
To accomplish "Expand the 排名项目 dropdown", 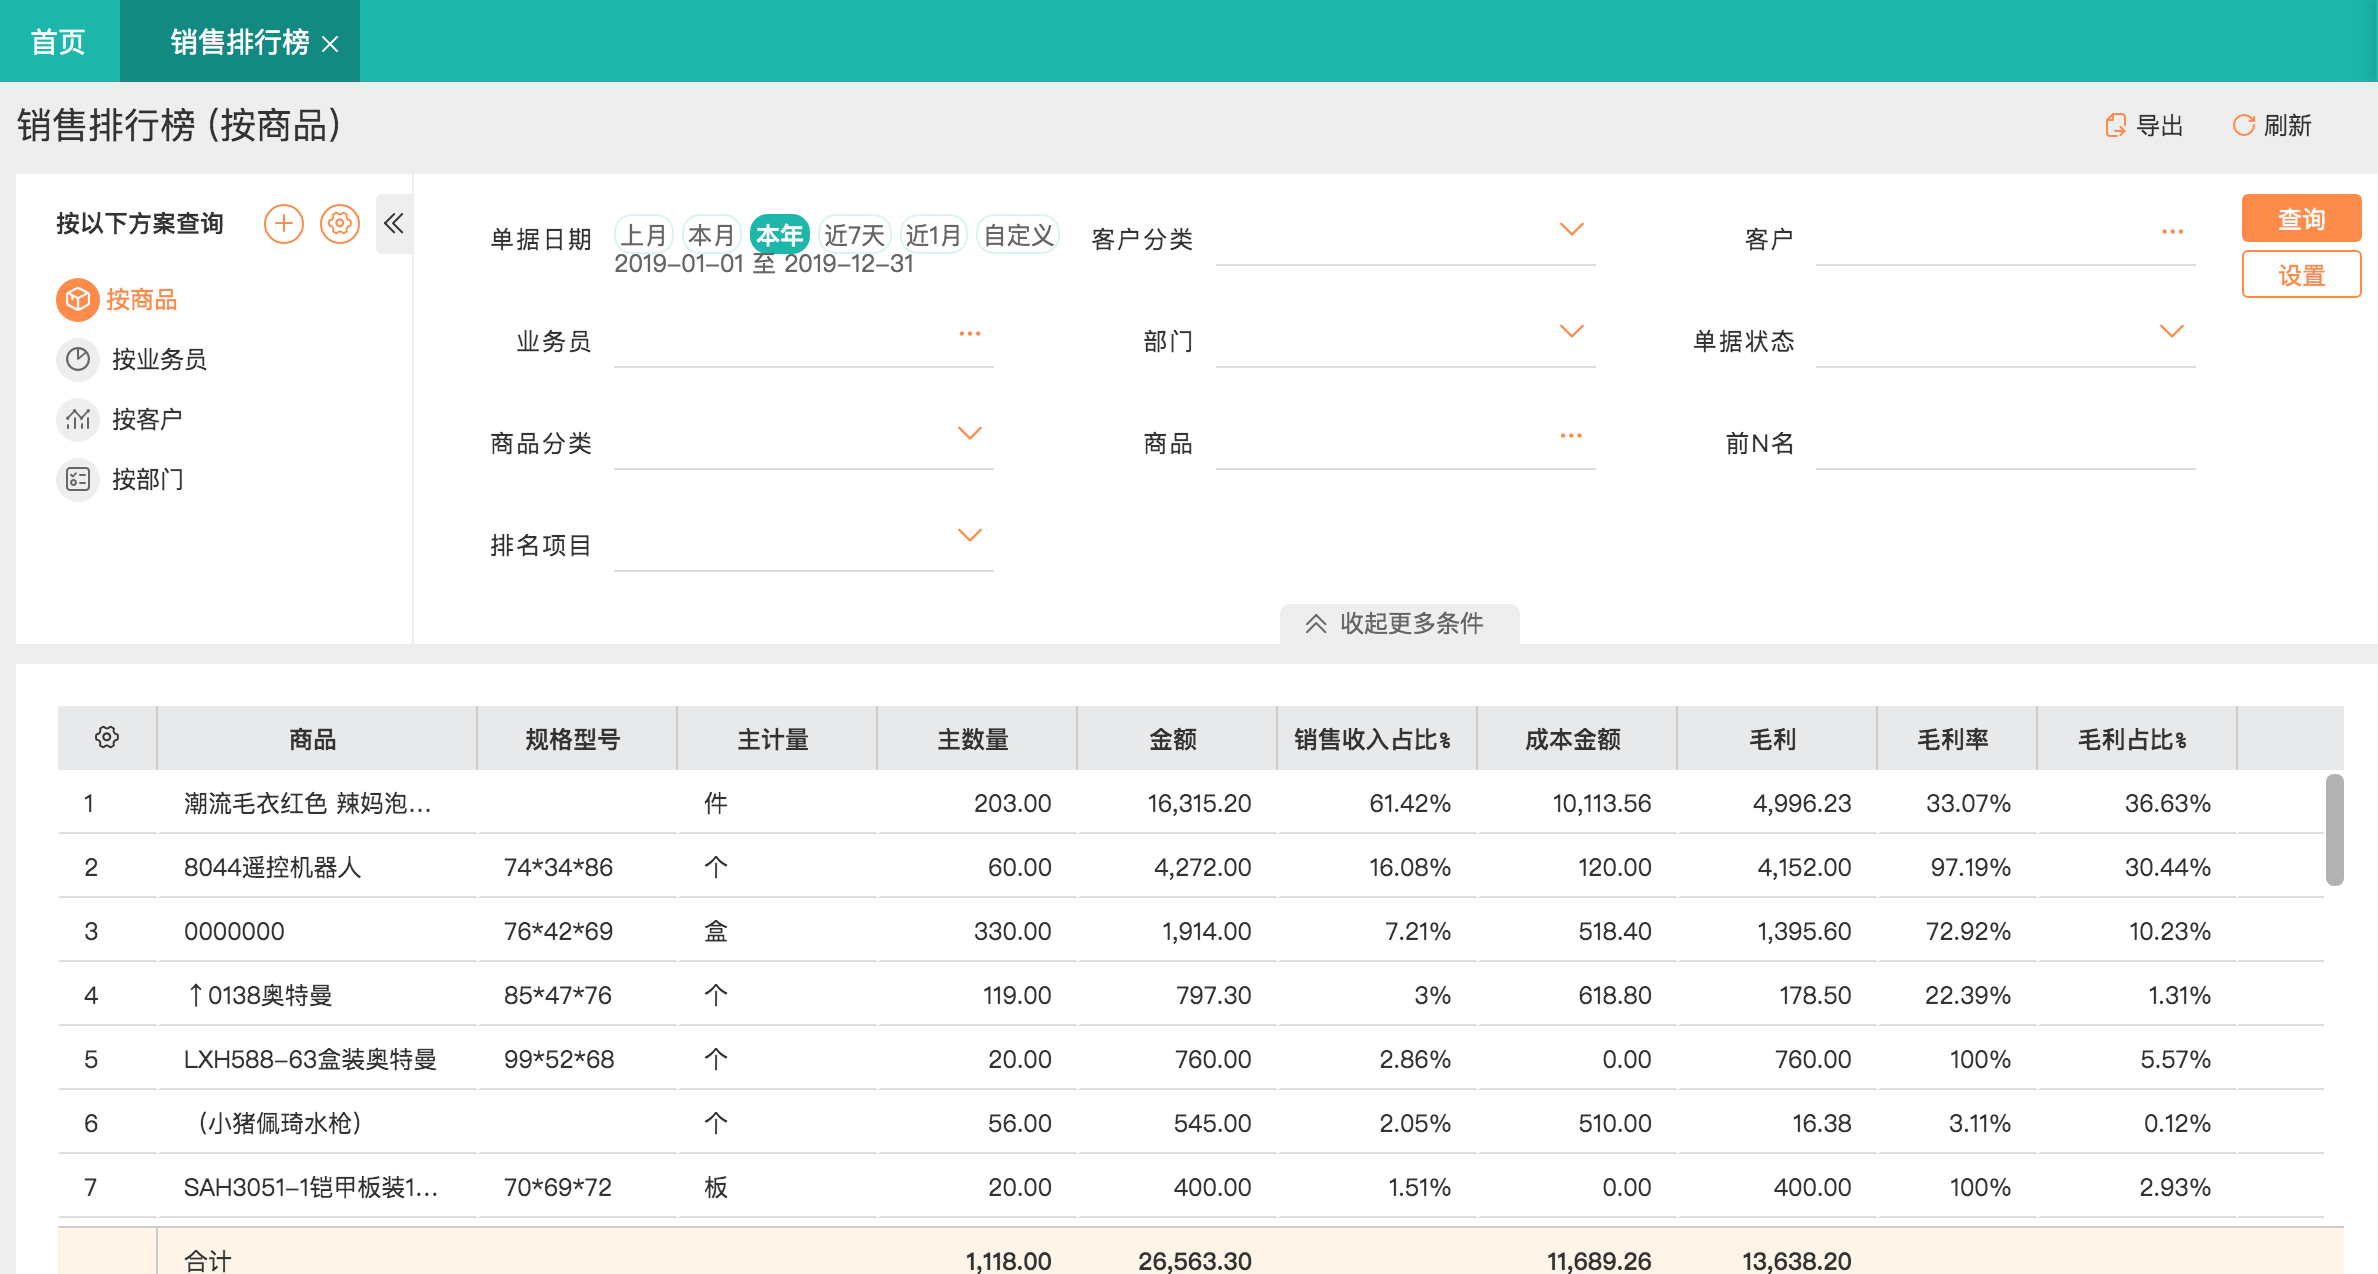I will click(x=970, y=543).
